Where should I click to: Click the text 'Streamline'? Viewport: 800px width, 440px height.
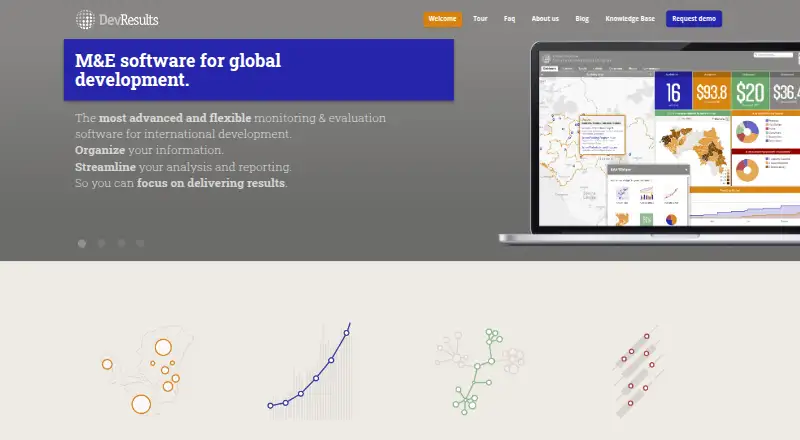tap(105, 167)
